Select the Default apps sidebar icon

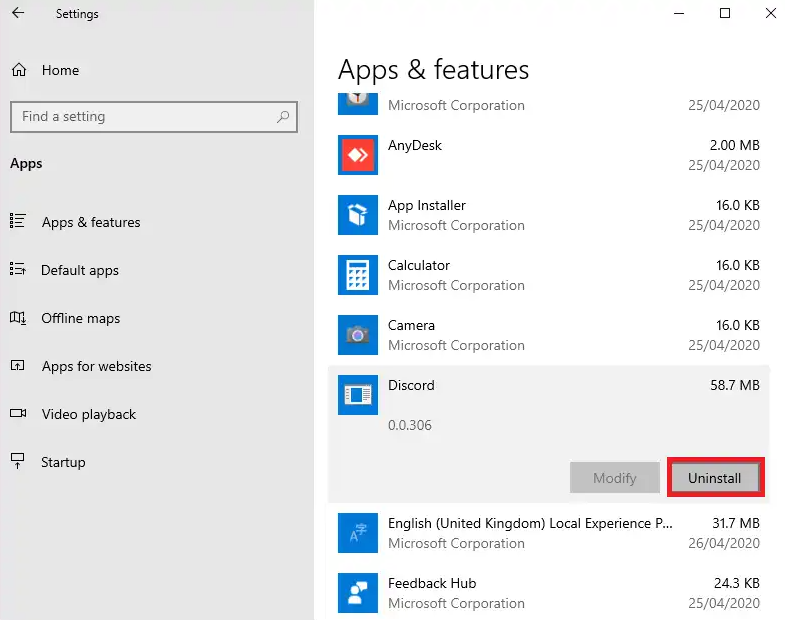tap(18, 269)
